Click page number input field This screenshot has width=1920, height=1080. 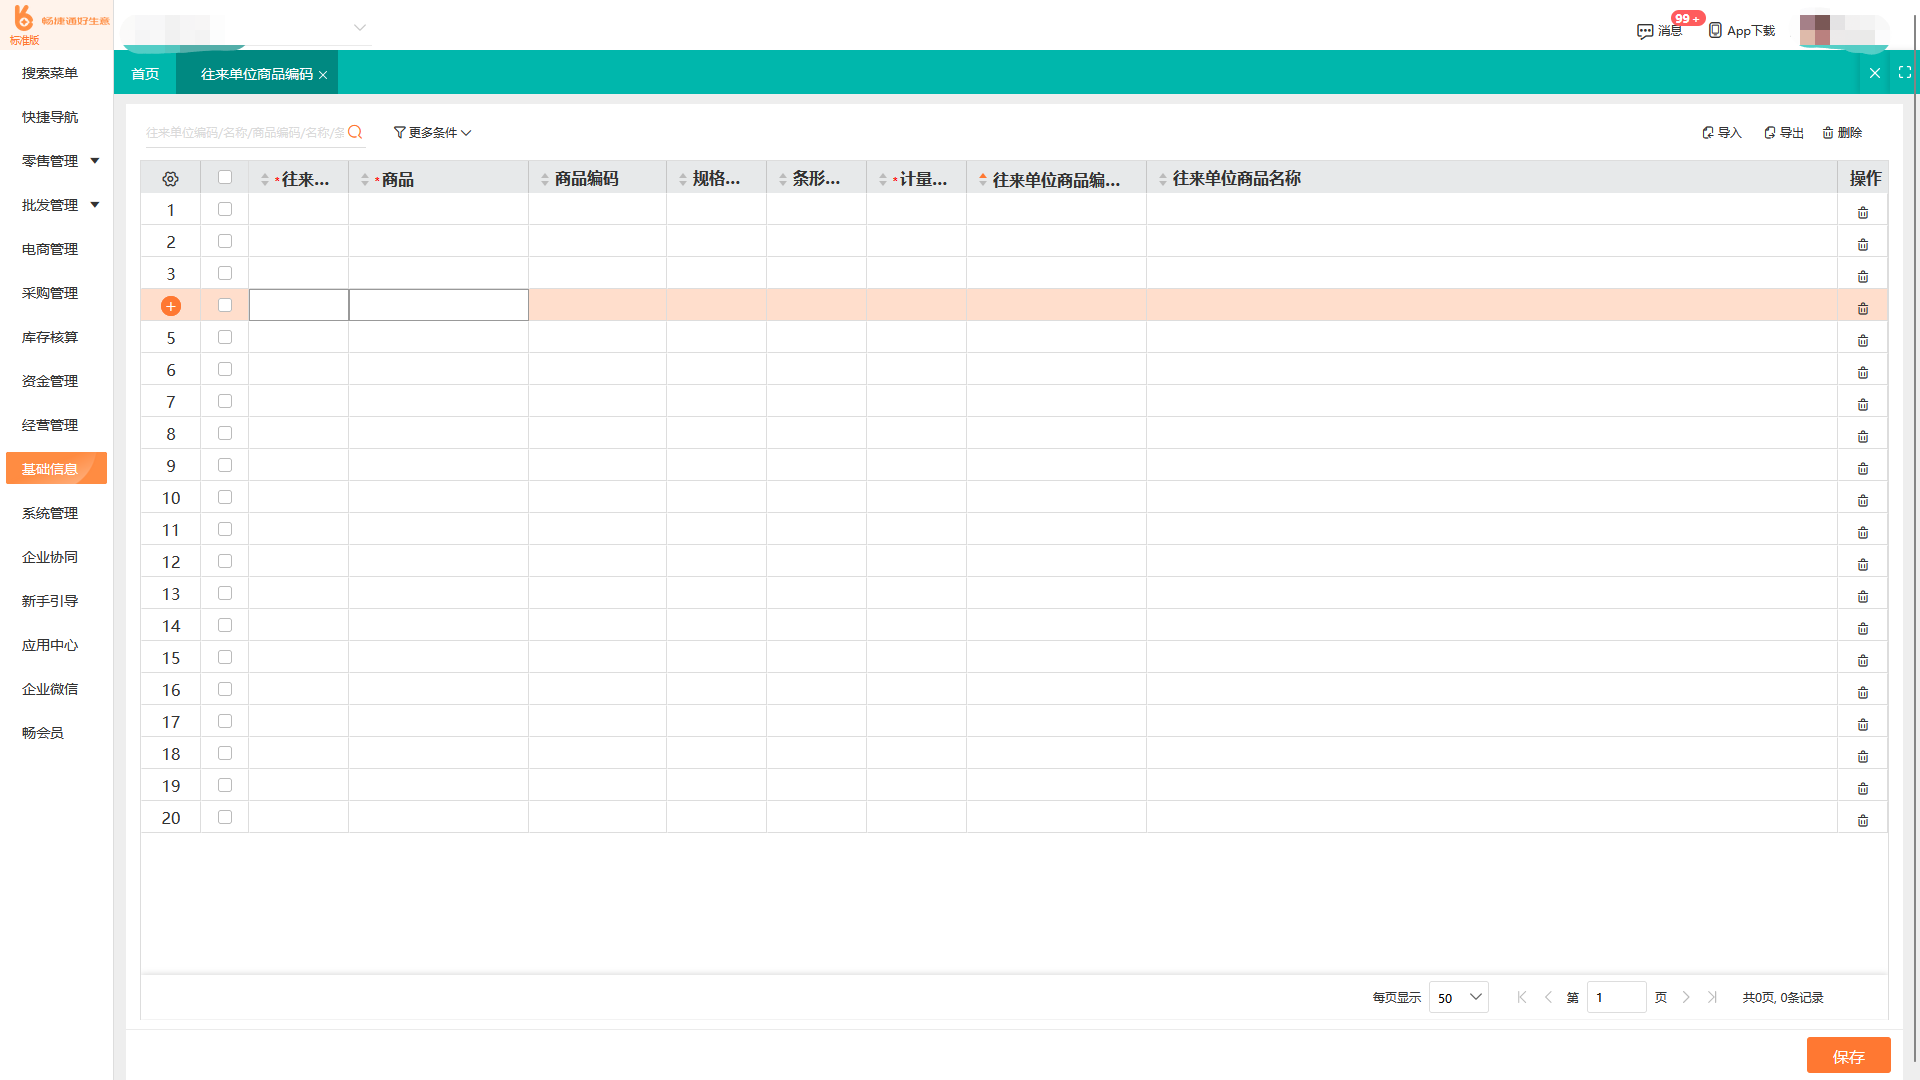point(1614,997)
